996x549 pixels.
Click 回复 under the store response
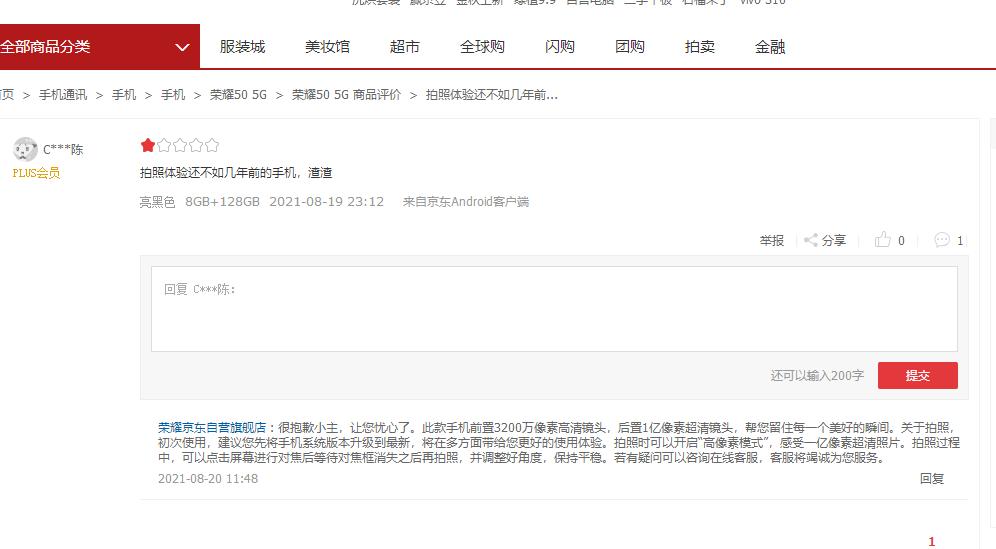[931, 479]
